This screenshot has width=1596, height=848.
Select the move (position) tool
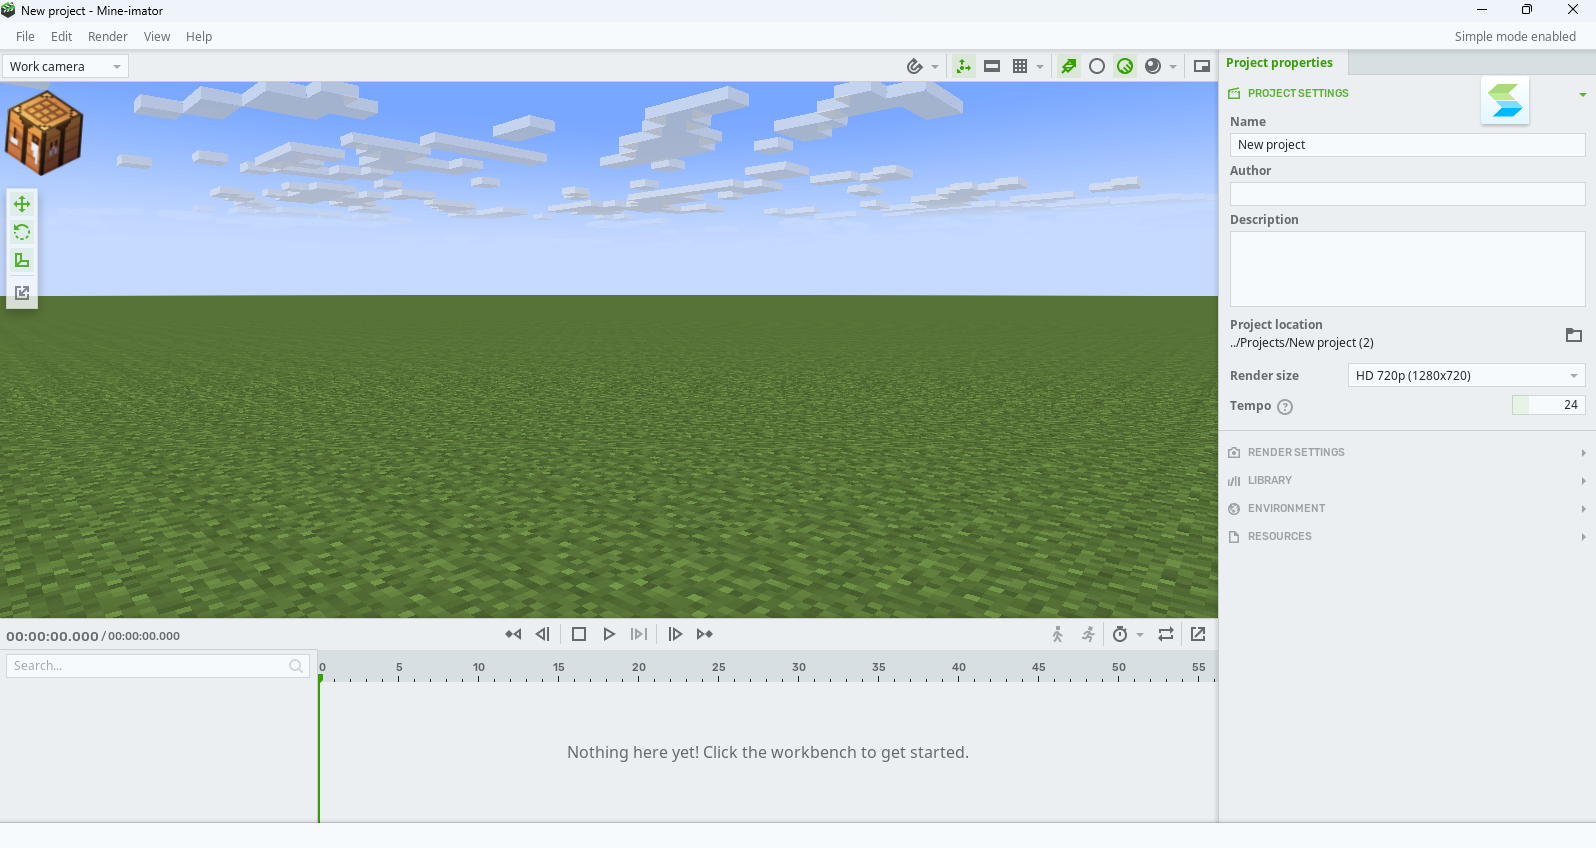click(x=22, y=204)
